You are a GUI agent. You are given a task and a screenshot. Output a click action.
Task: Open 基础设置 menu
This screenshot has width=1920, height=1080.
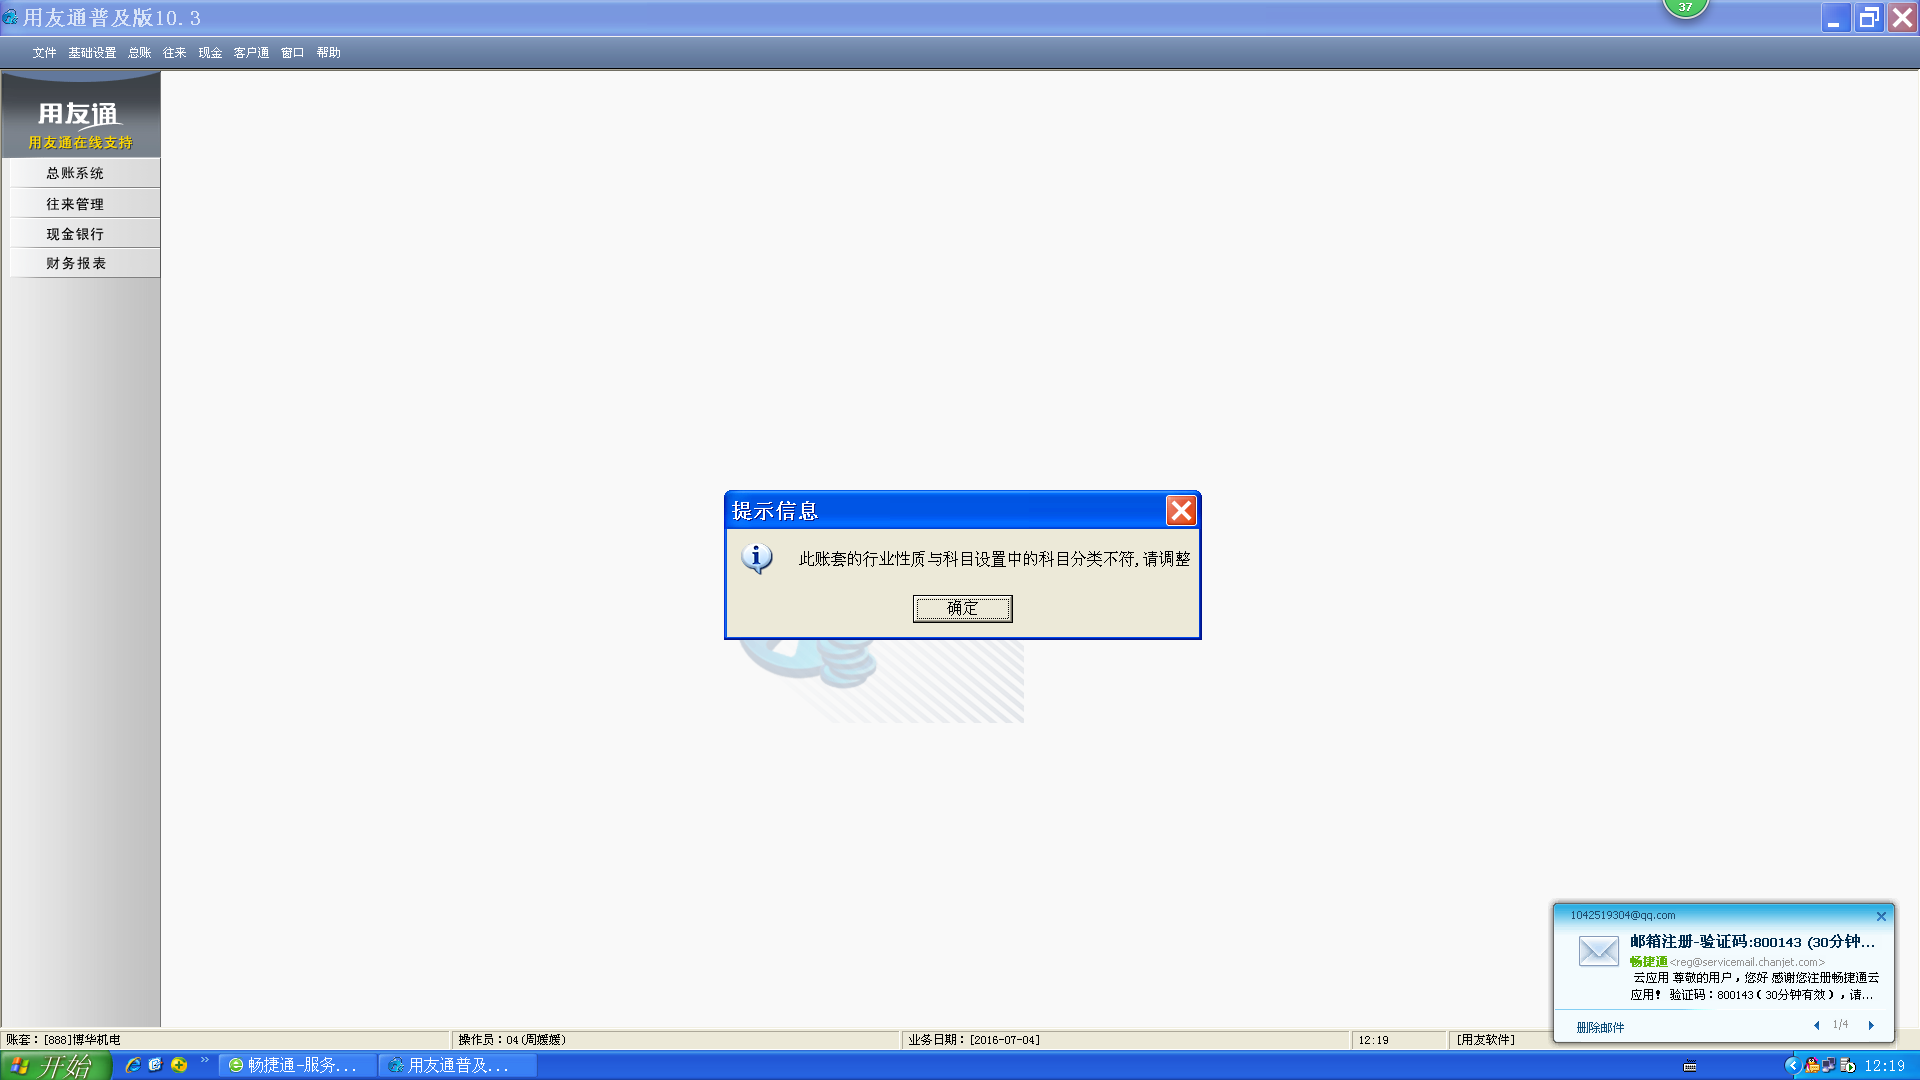tap(92, 53)
